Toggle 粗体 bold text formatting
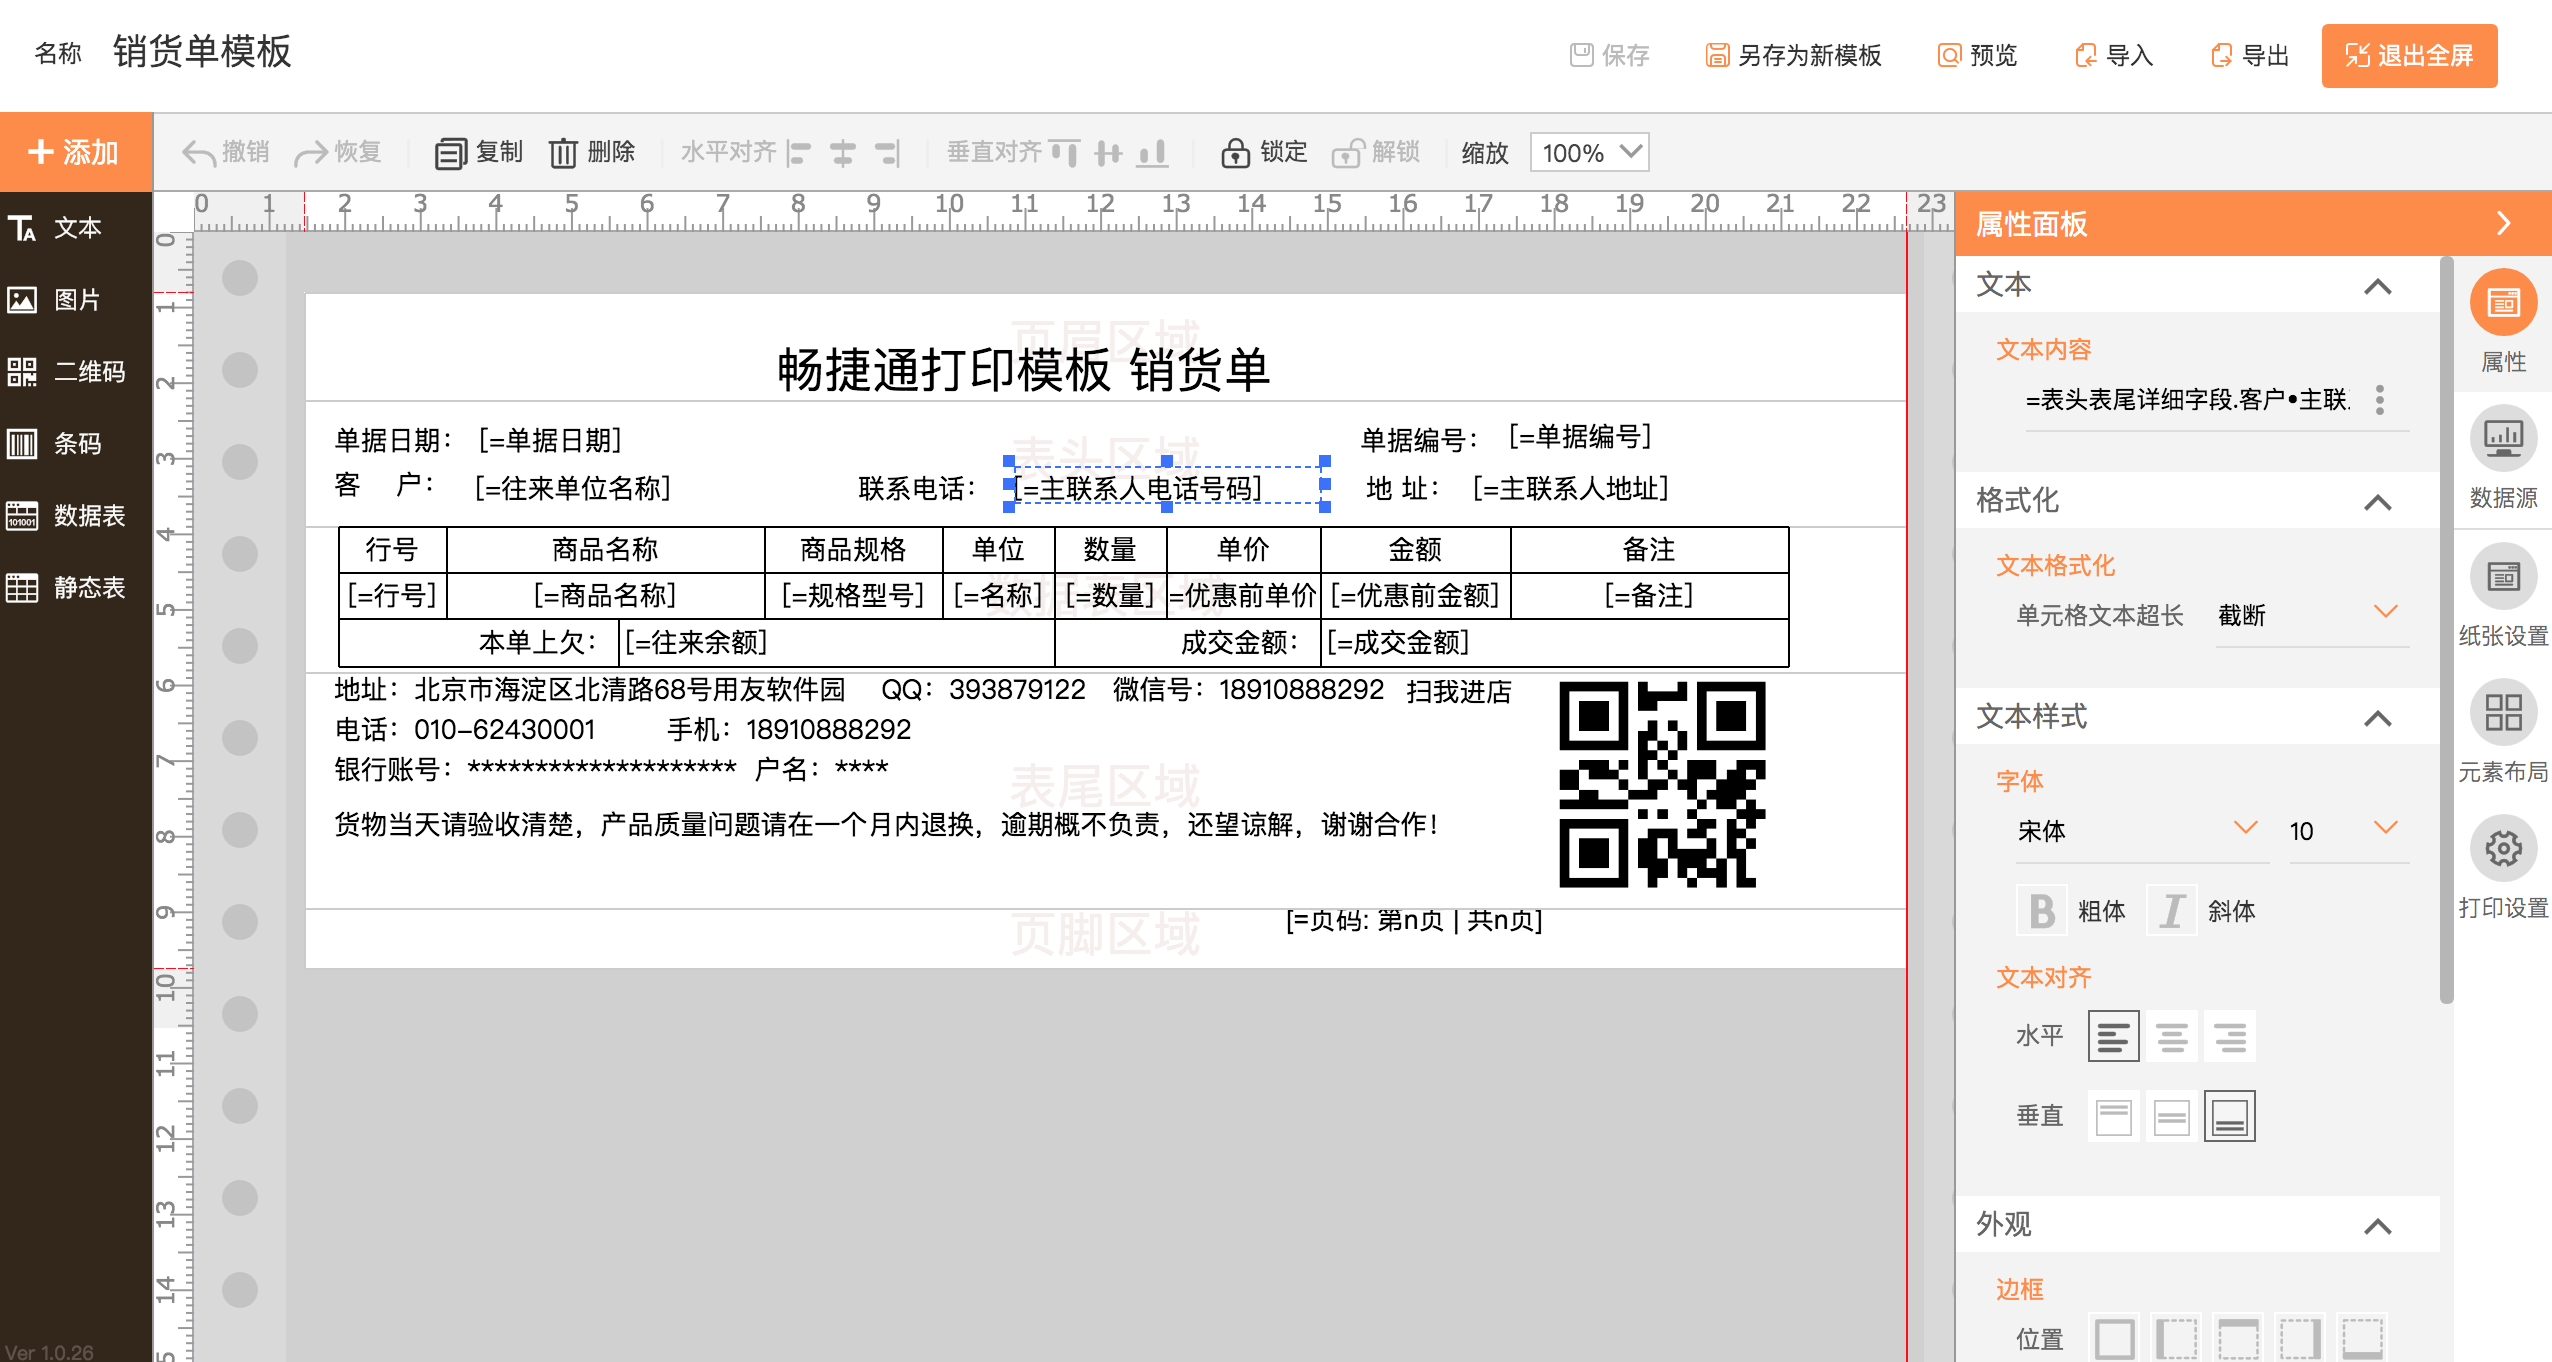The width and height of the screenshot is (2552, 1362). (2037, 911)
